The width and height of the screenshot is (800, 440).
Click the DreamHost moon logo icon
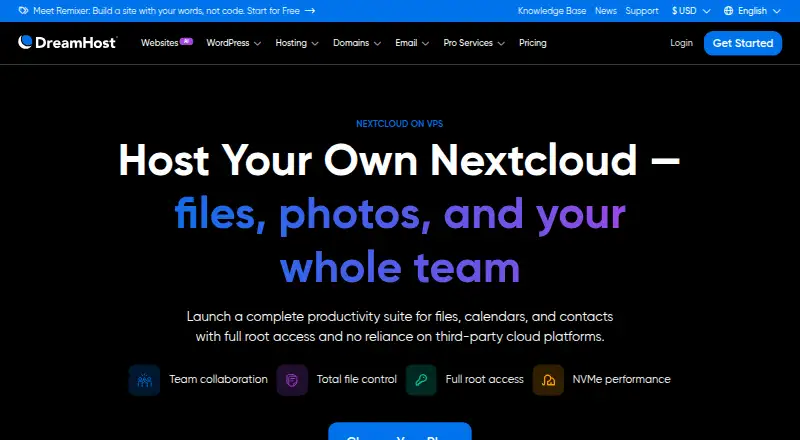click(x=26, y=42)
